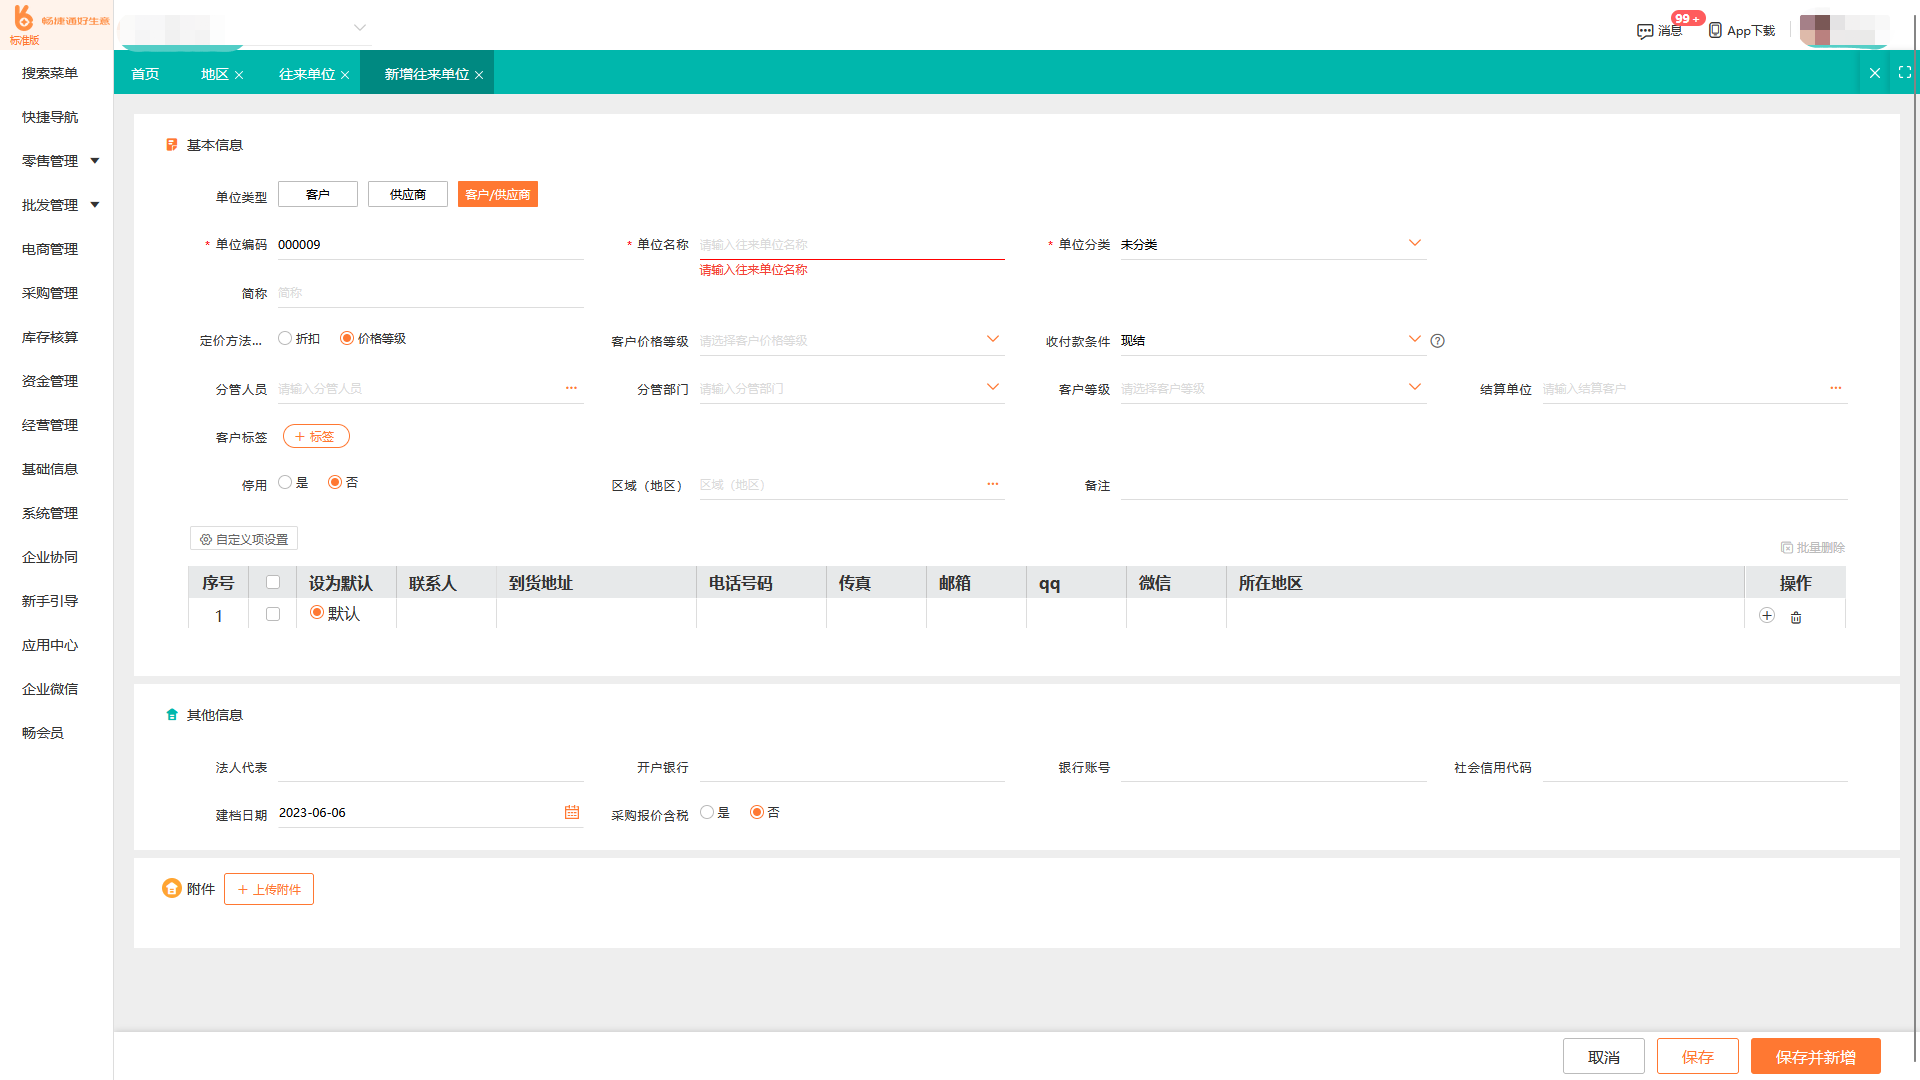Screen dimensions: 1920x1080
Task: Select 折扣 pricing method radio button
Action: click(x=285, y=340)
